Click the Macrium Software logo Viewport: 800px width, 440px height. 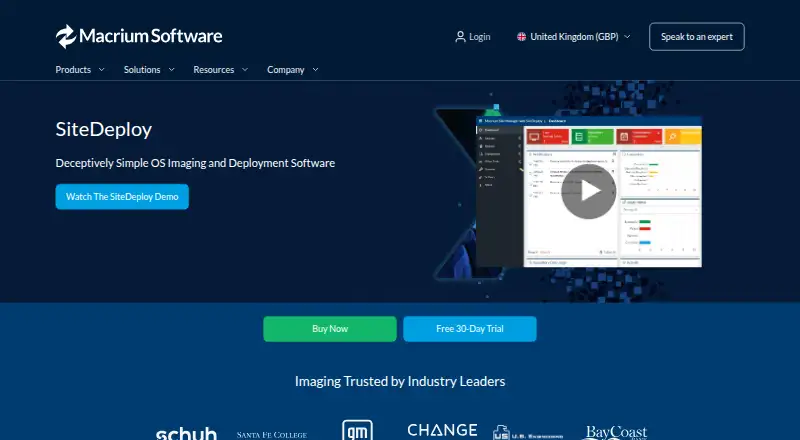(139, 36)
